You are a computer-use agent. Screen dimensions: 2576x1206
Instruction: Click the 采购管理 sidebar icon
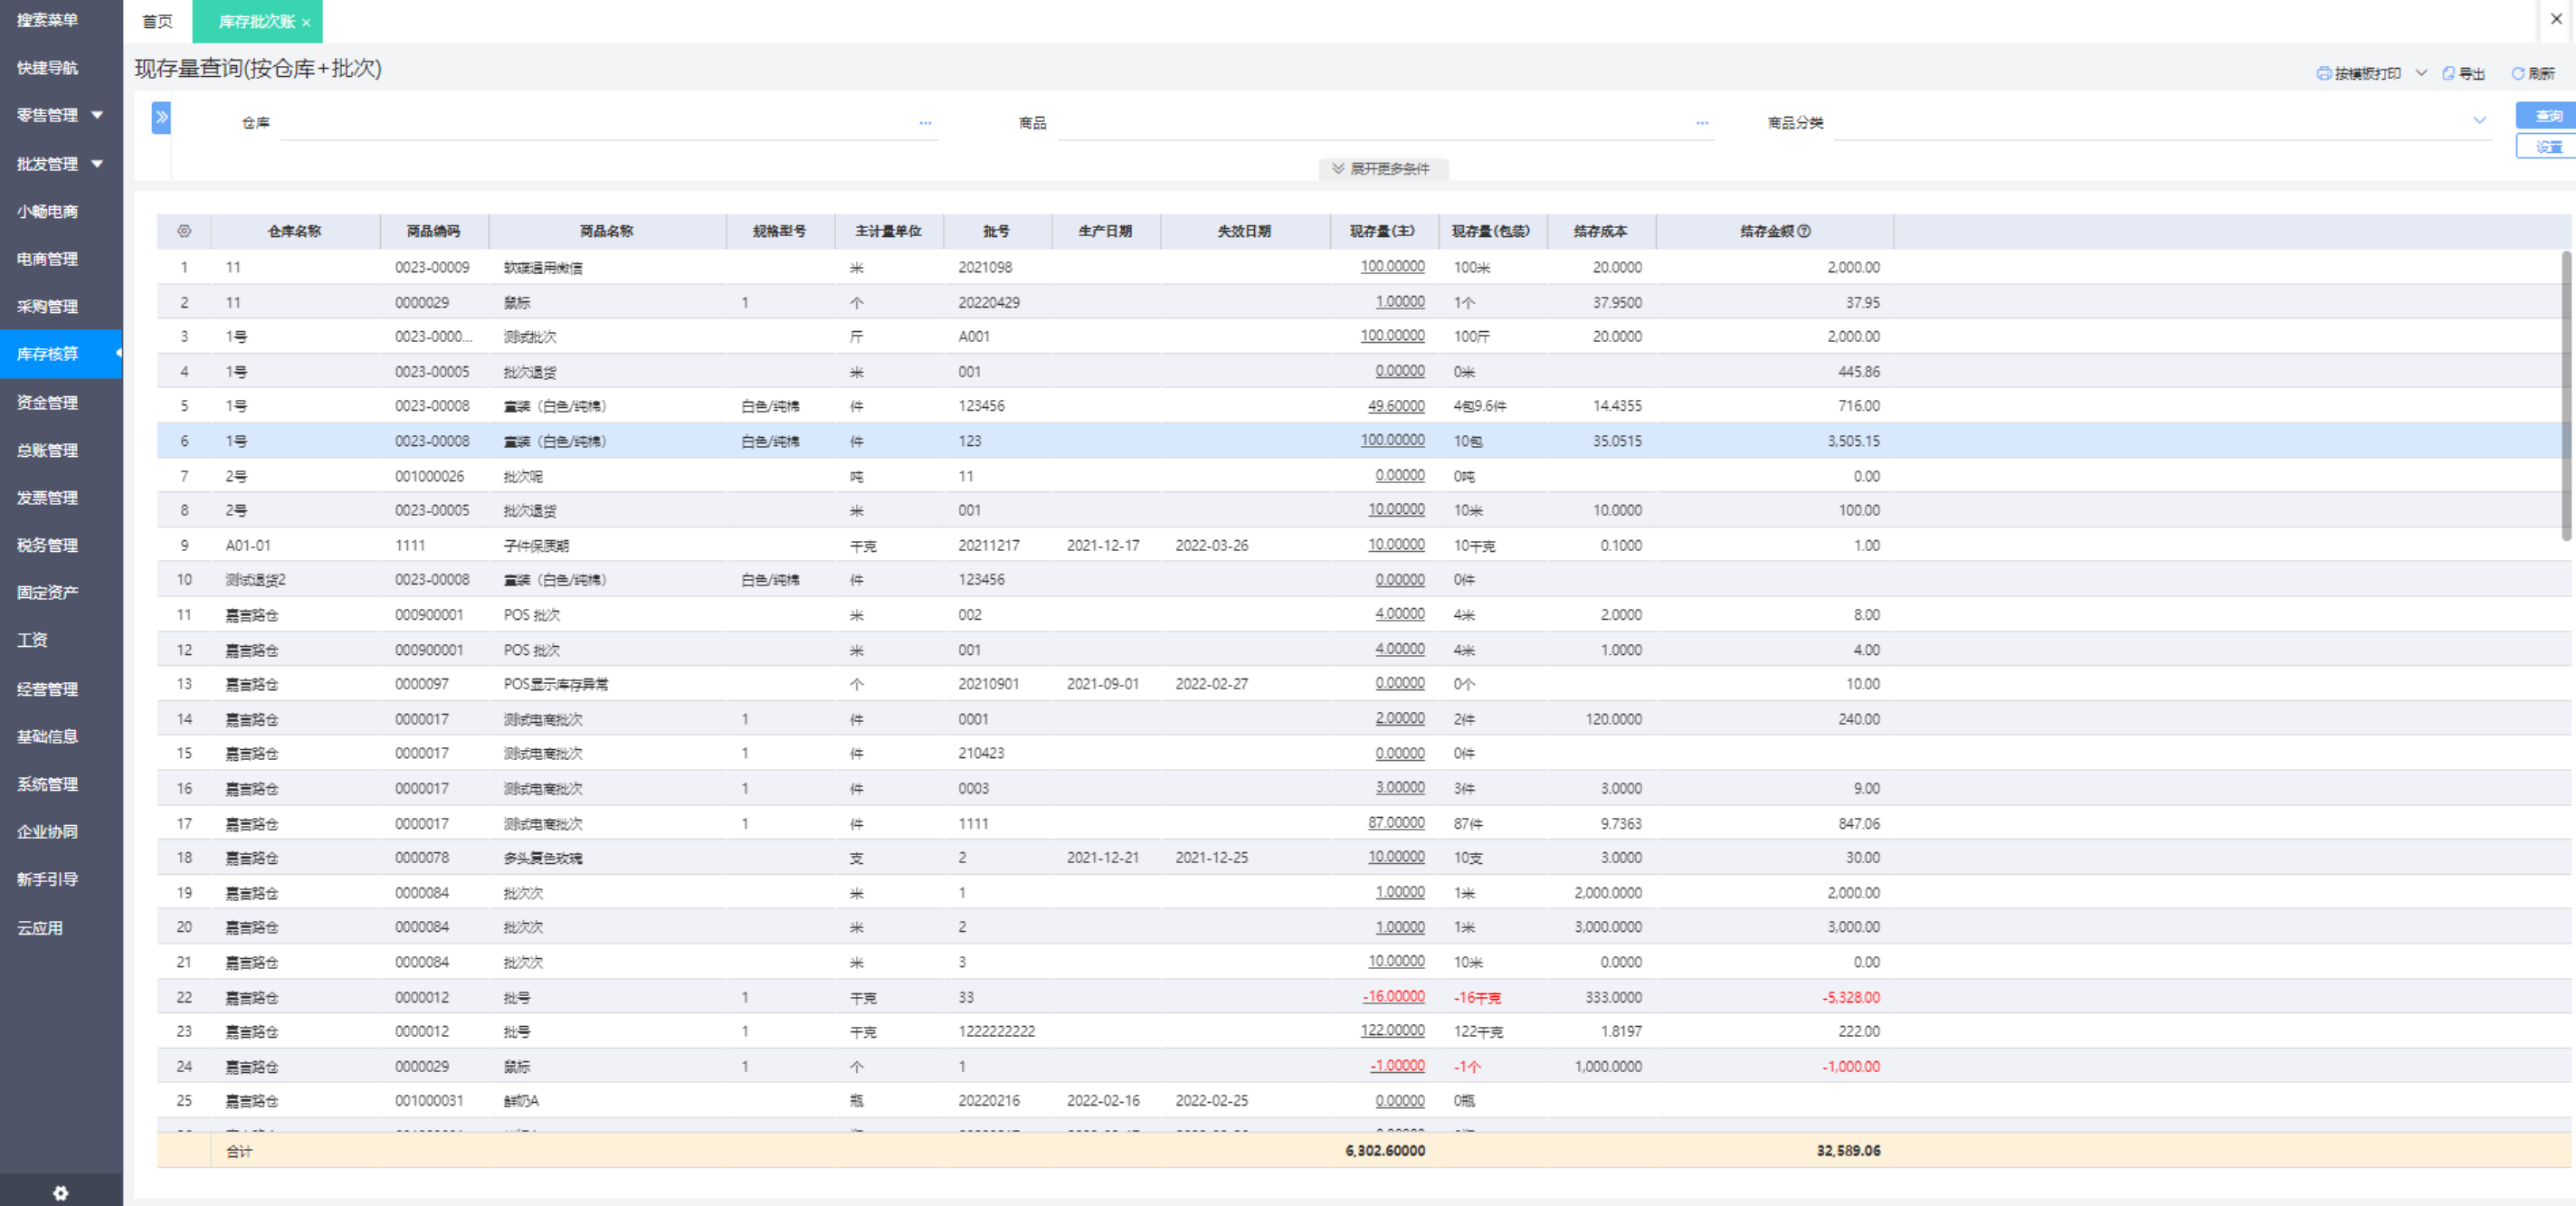[61, 306]
